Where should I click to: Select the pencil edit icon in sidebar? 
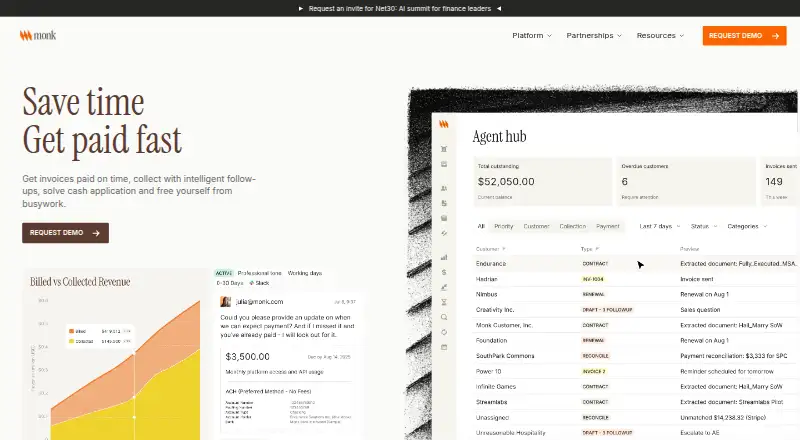(444, 287)
